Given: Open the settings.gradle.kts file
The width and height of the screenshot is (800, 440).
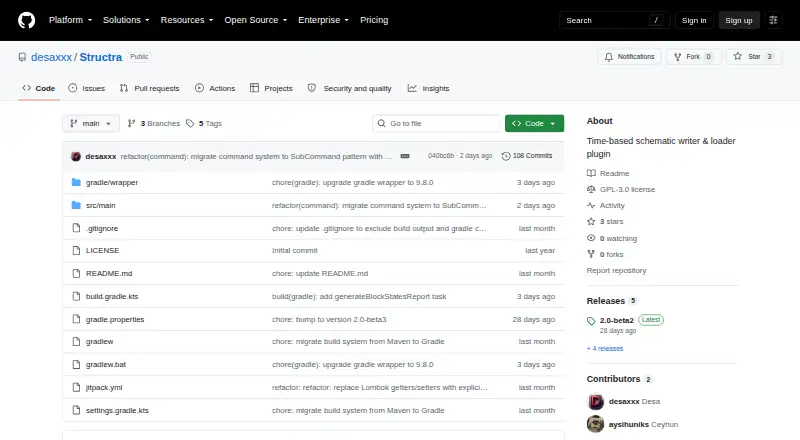Looking at the screenshot, I should coord(117,410).
